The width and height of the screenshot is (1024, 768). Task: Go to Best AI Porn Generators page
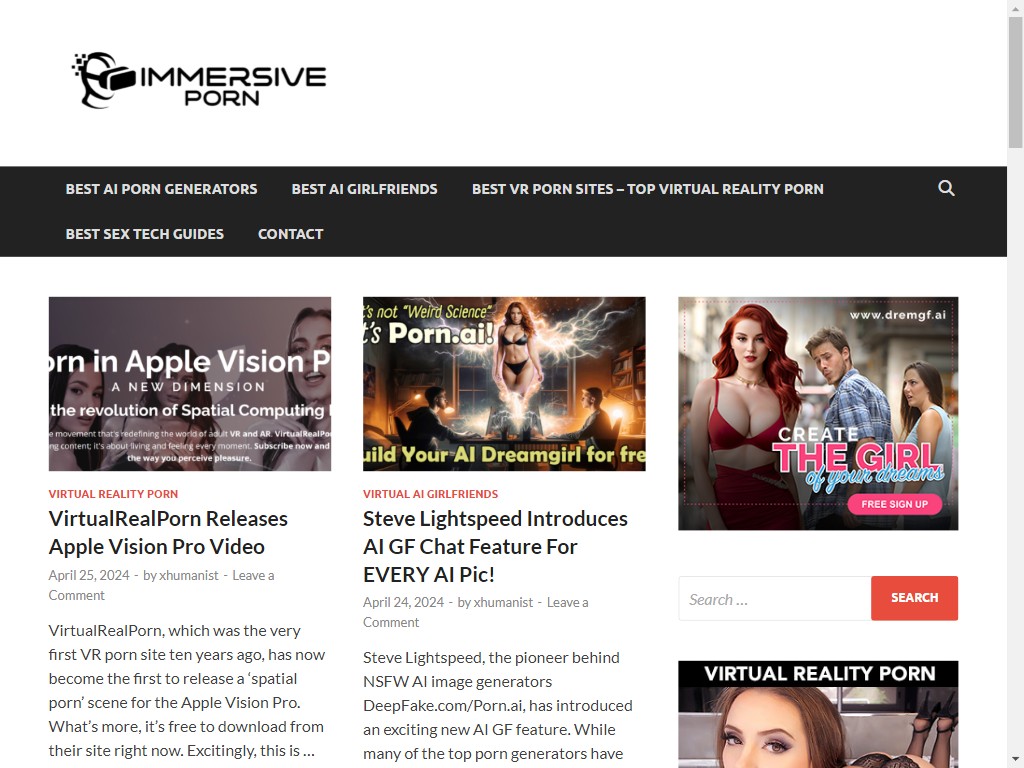[161, 189]
